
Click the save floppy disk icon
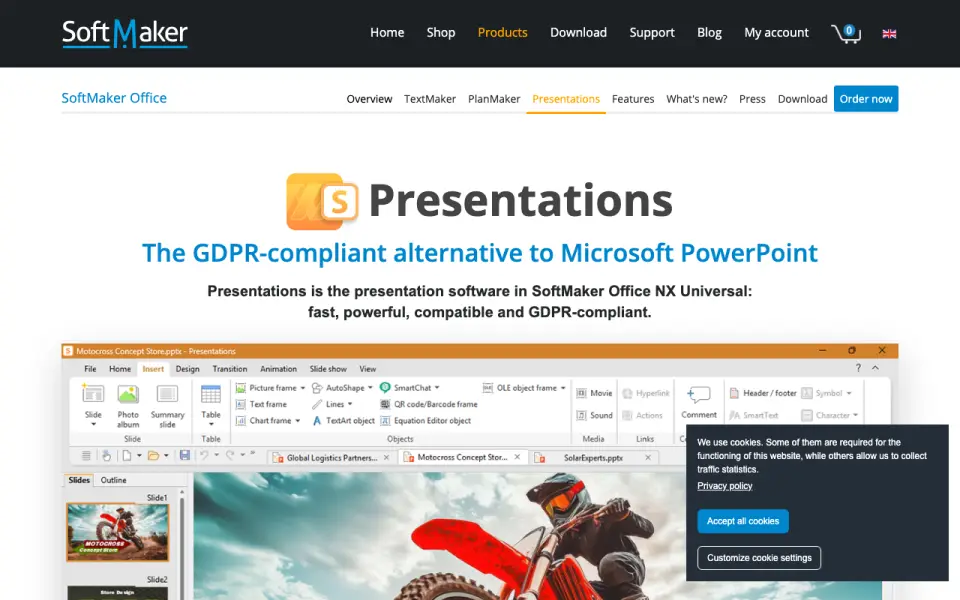click(x=184, y=456)
